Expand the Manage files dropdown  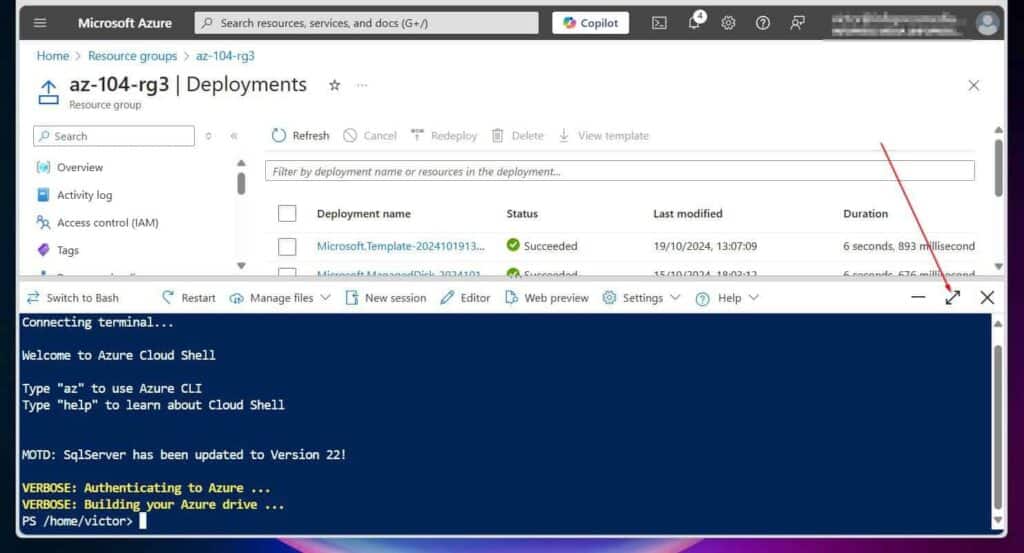(280, 298)
